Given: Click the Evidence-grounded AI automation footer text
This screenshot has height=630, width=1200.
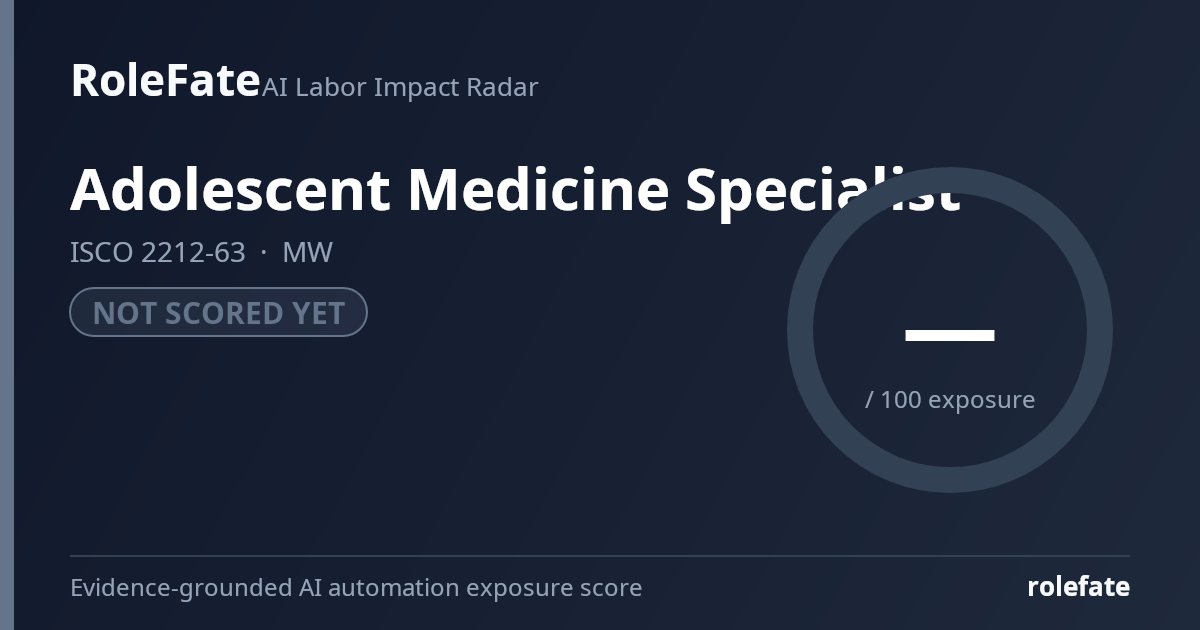Looking at the screenshot, I should tap(356, 588).
